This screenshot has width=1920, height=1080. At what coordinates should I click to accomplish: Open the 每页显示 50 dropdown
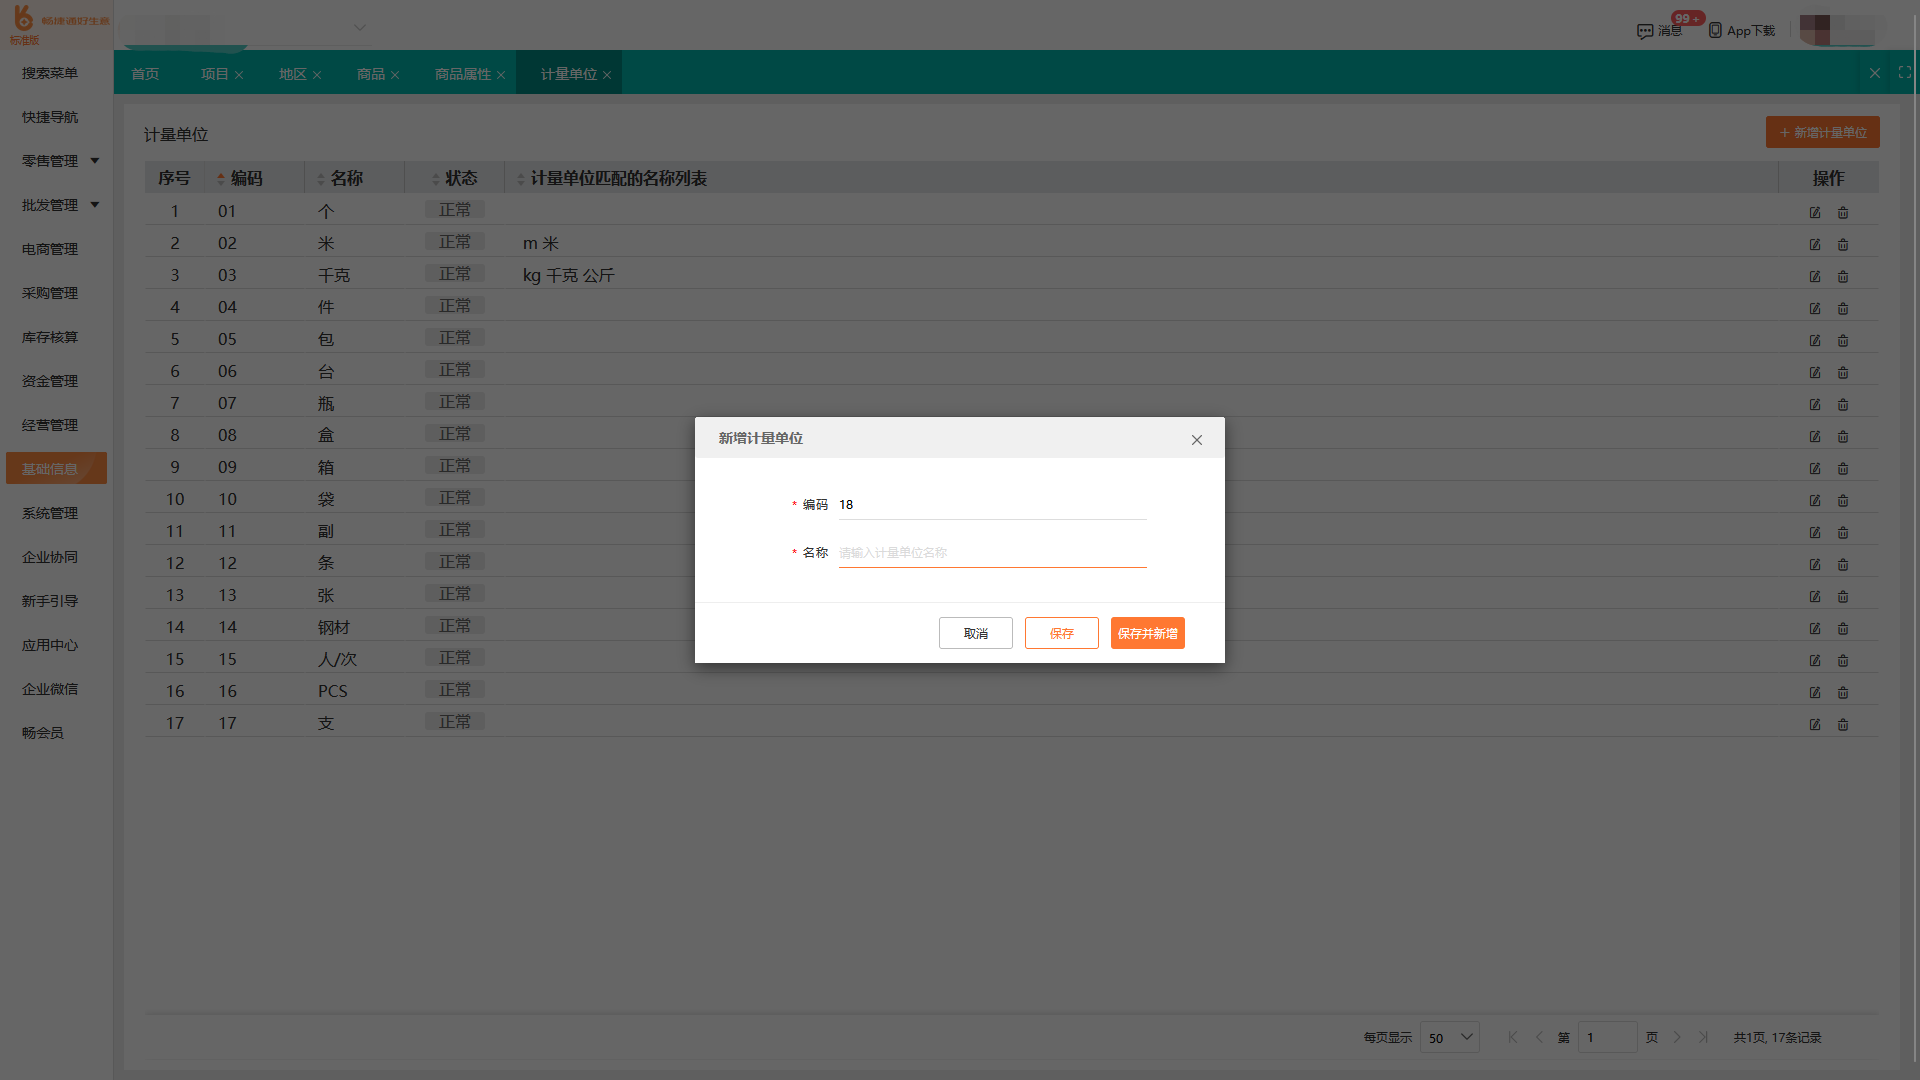tap(1451, 1038)
